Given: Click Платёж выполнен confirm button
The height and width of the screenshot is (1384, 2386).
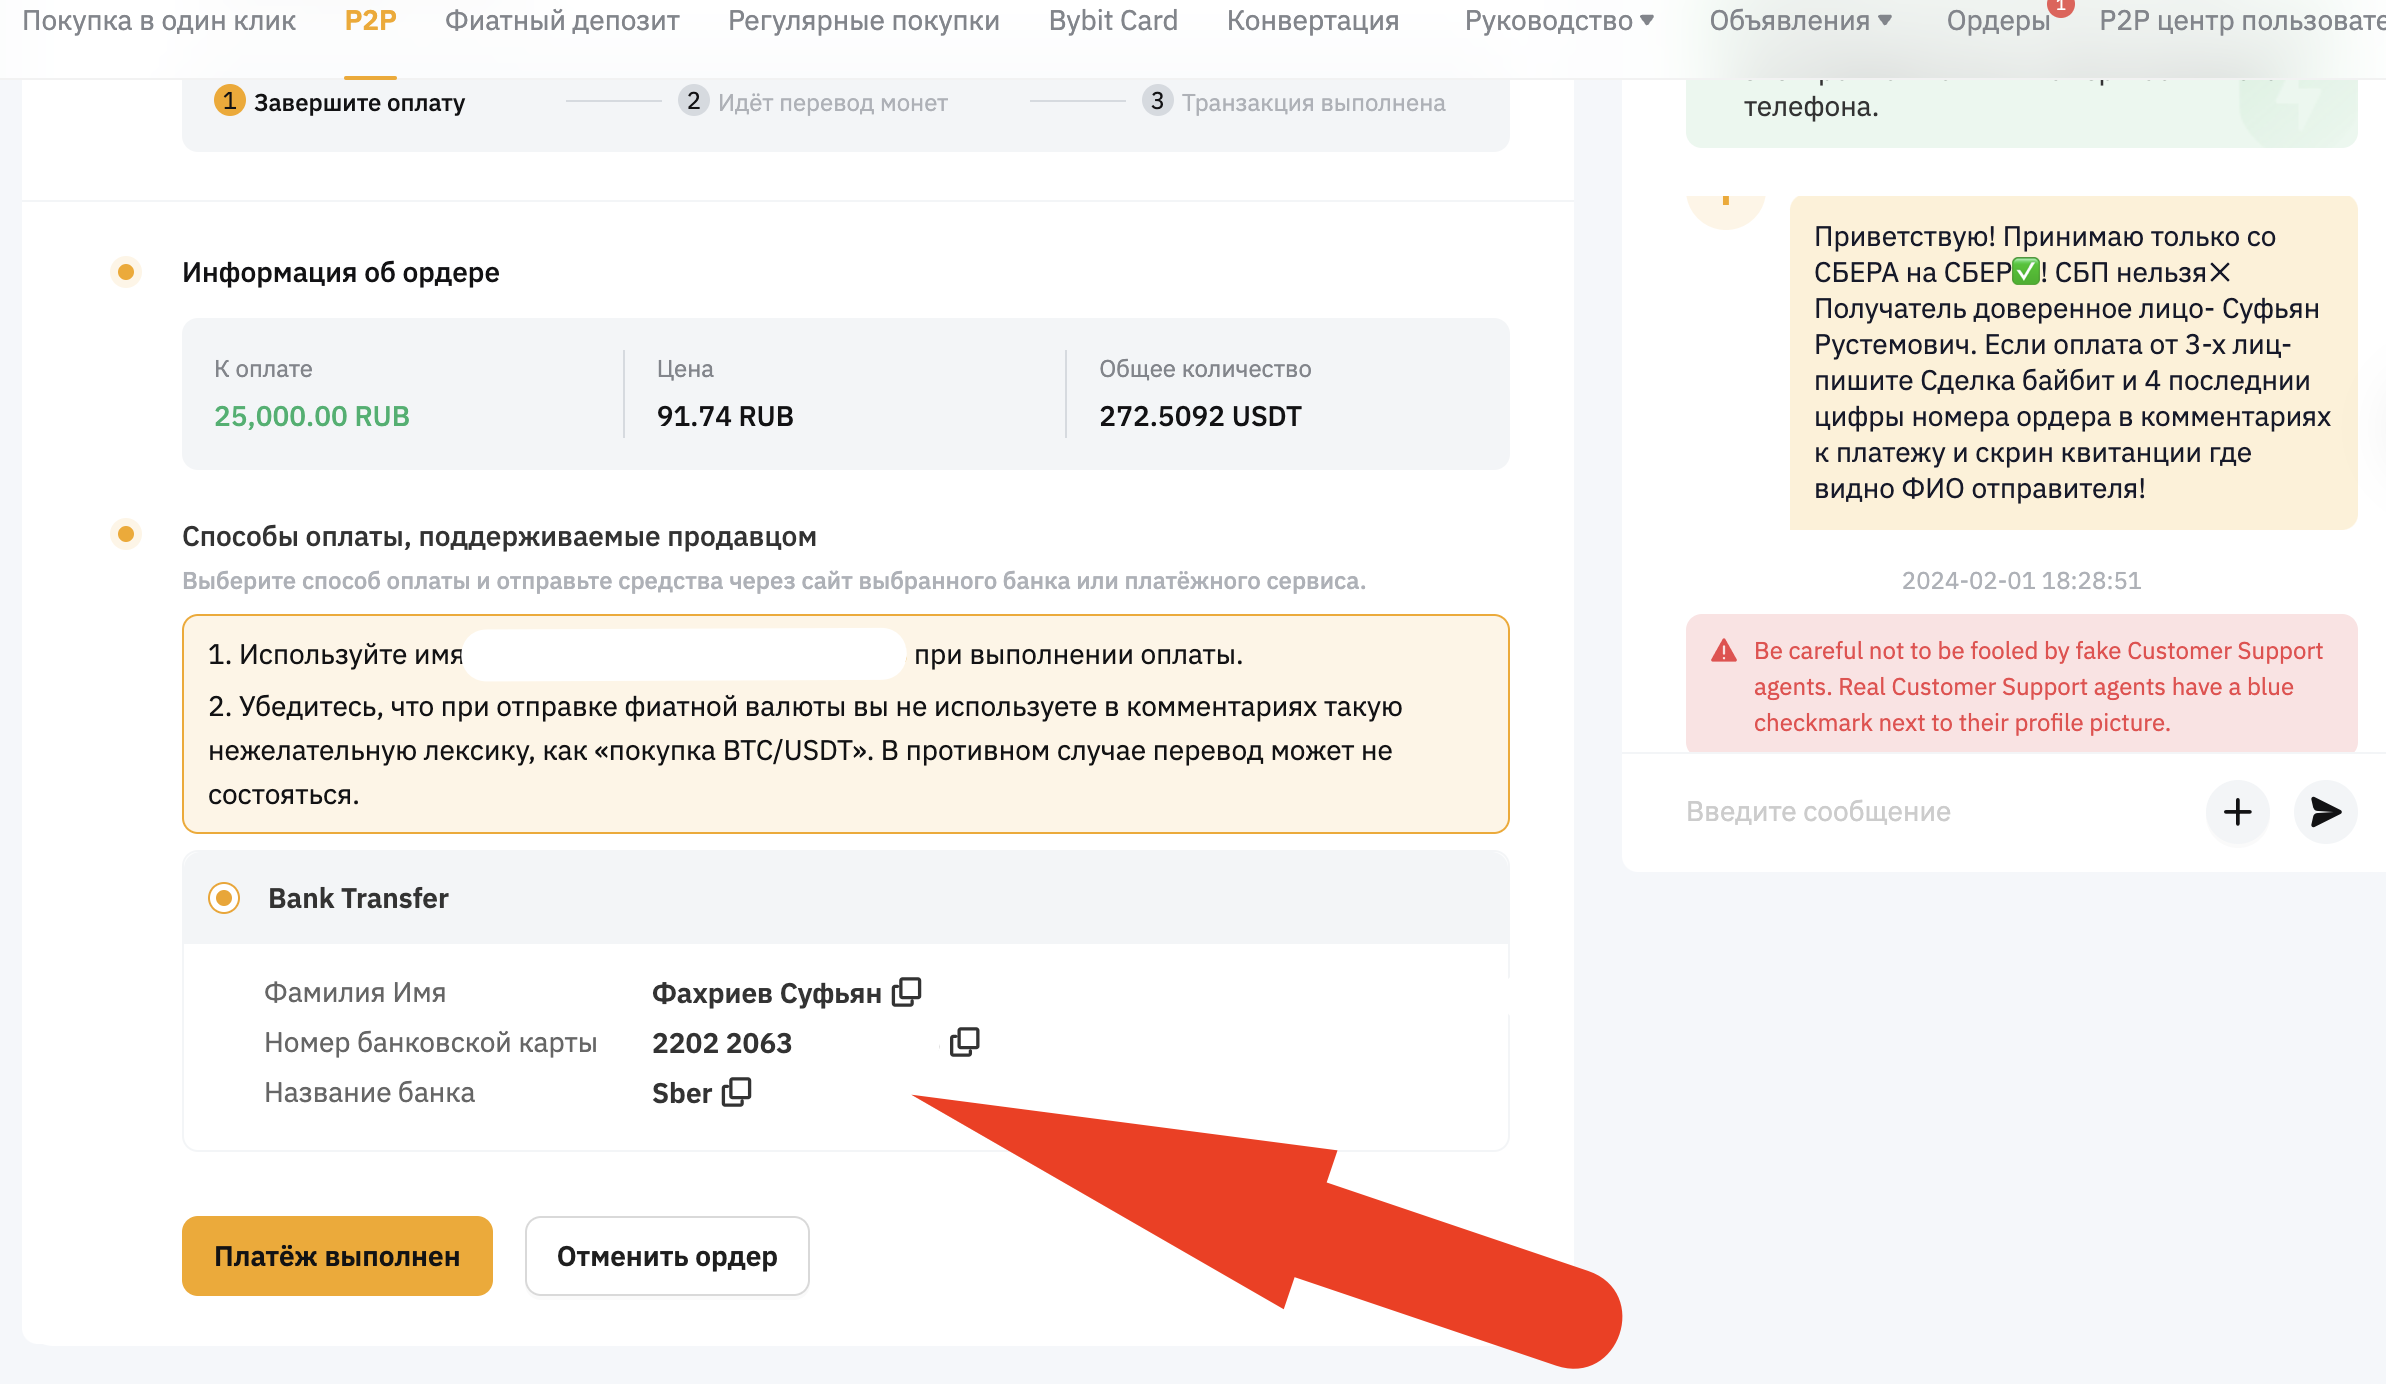Looking at the screenshot, I should 338,1254.
